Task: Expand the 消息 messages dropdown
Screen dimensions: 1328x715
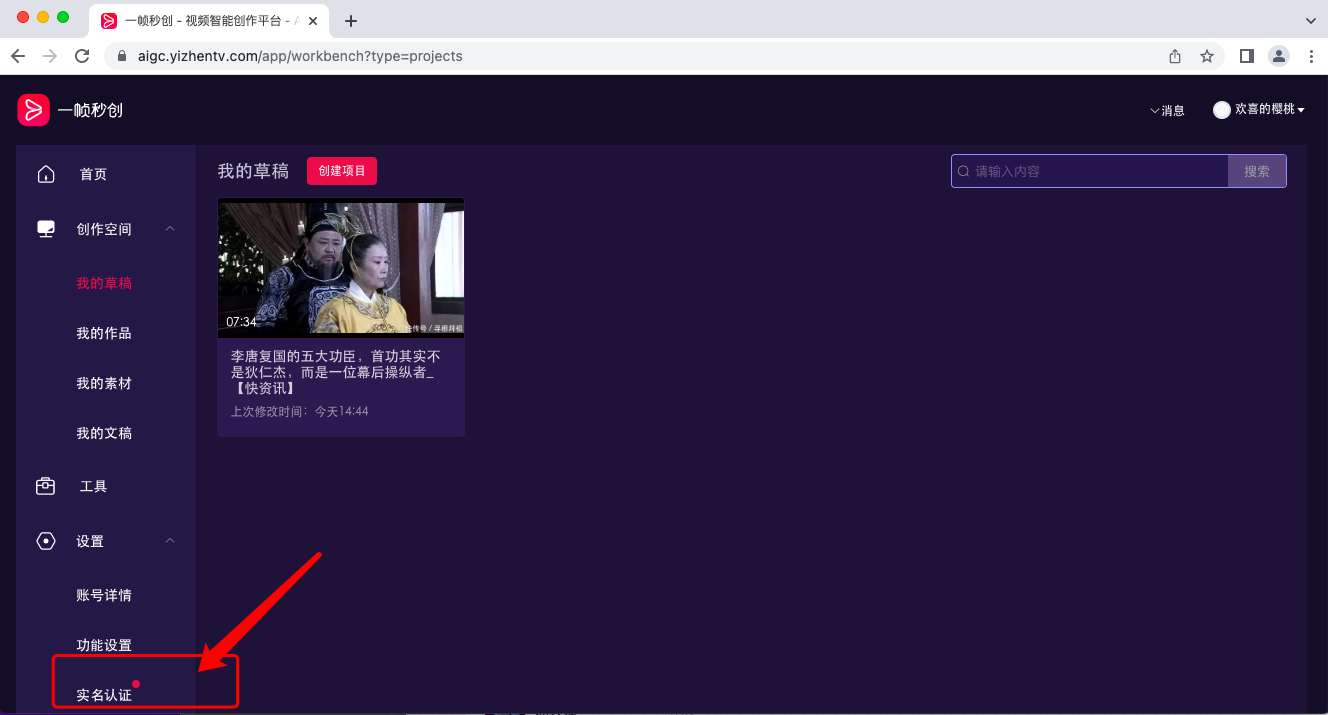Action: pyautogui.click(x=1167, y=110)
